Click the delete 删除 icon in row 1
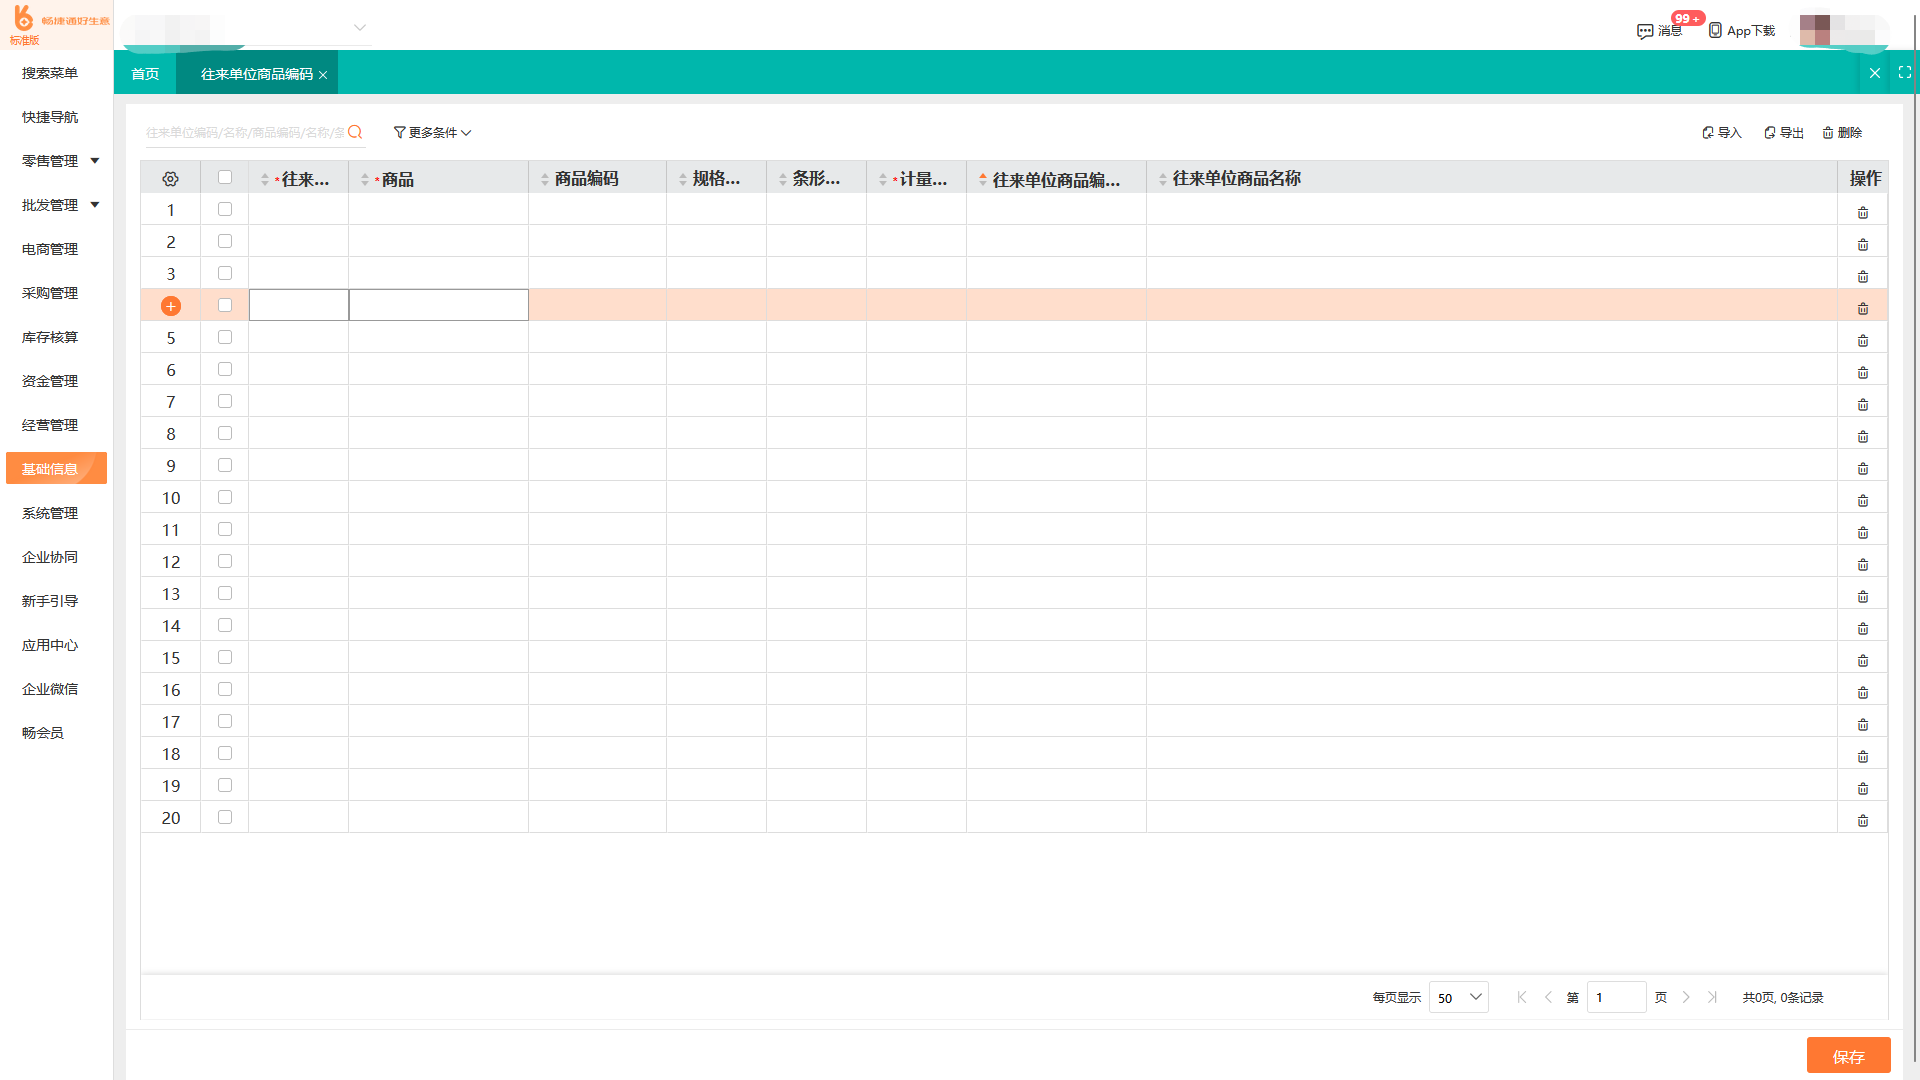Image resolution: width=1920 pixels, height=1080 pixels. point(1863,212)
